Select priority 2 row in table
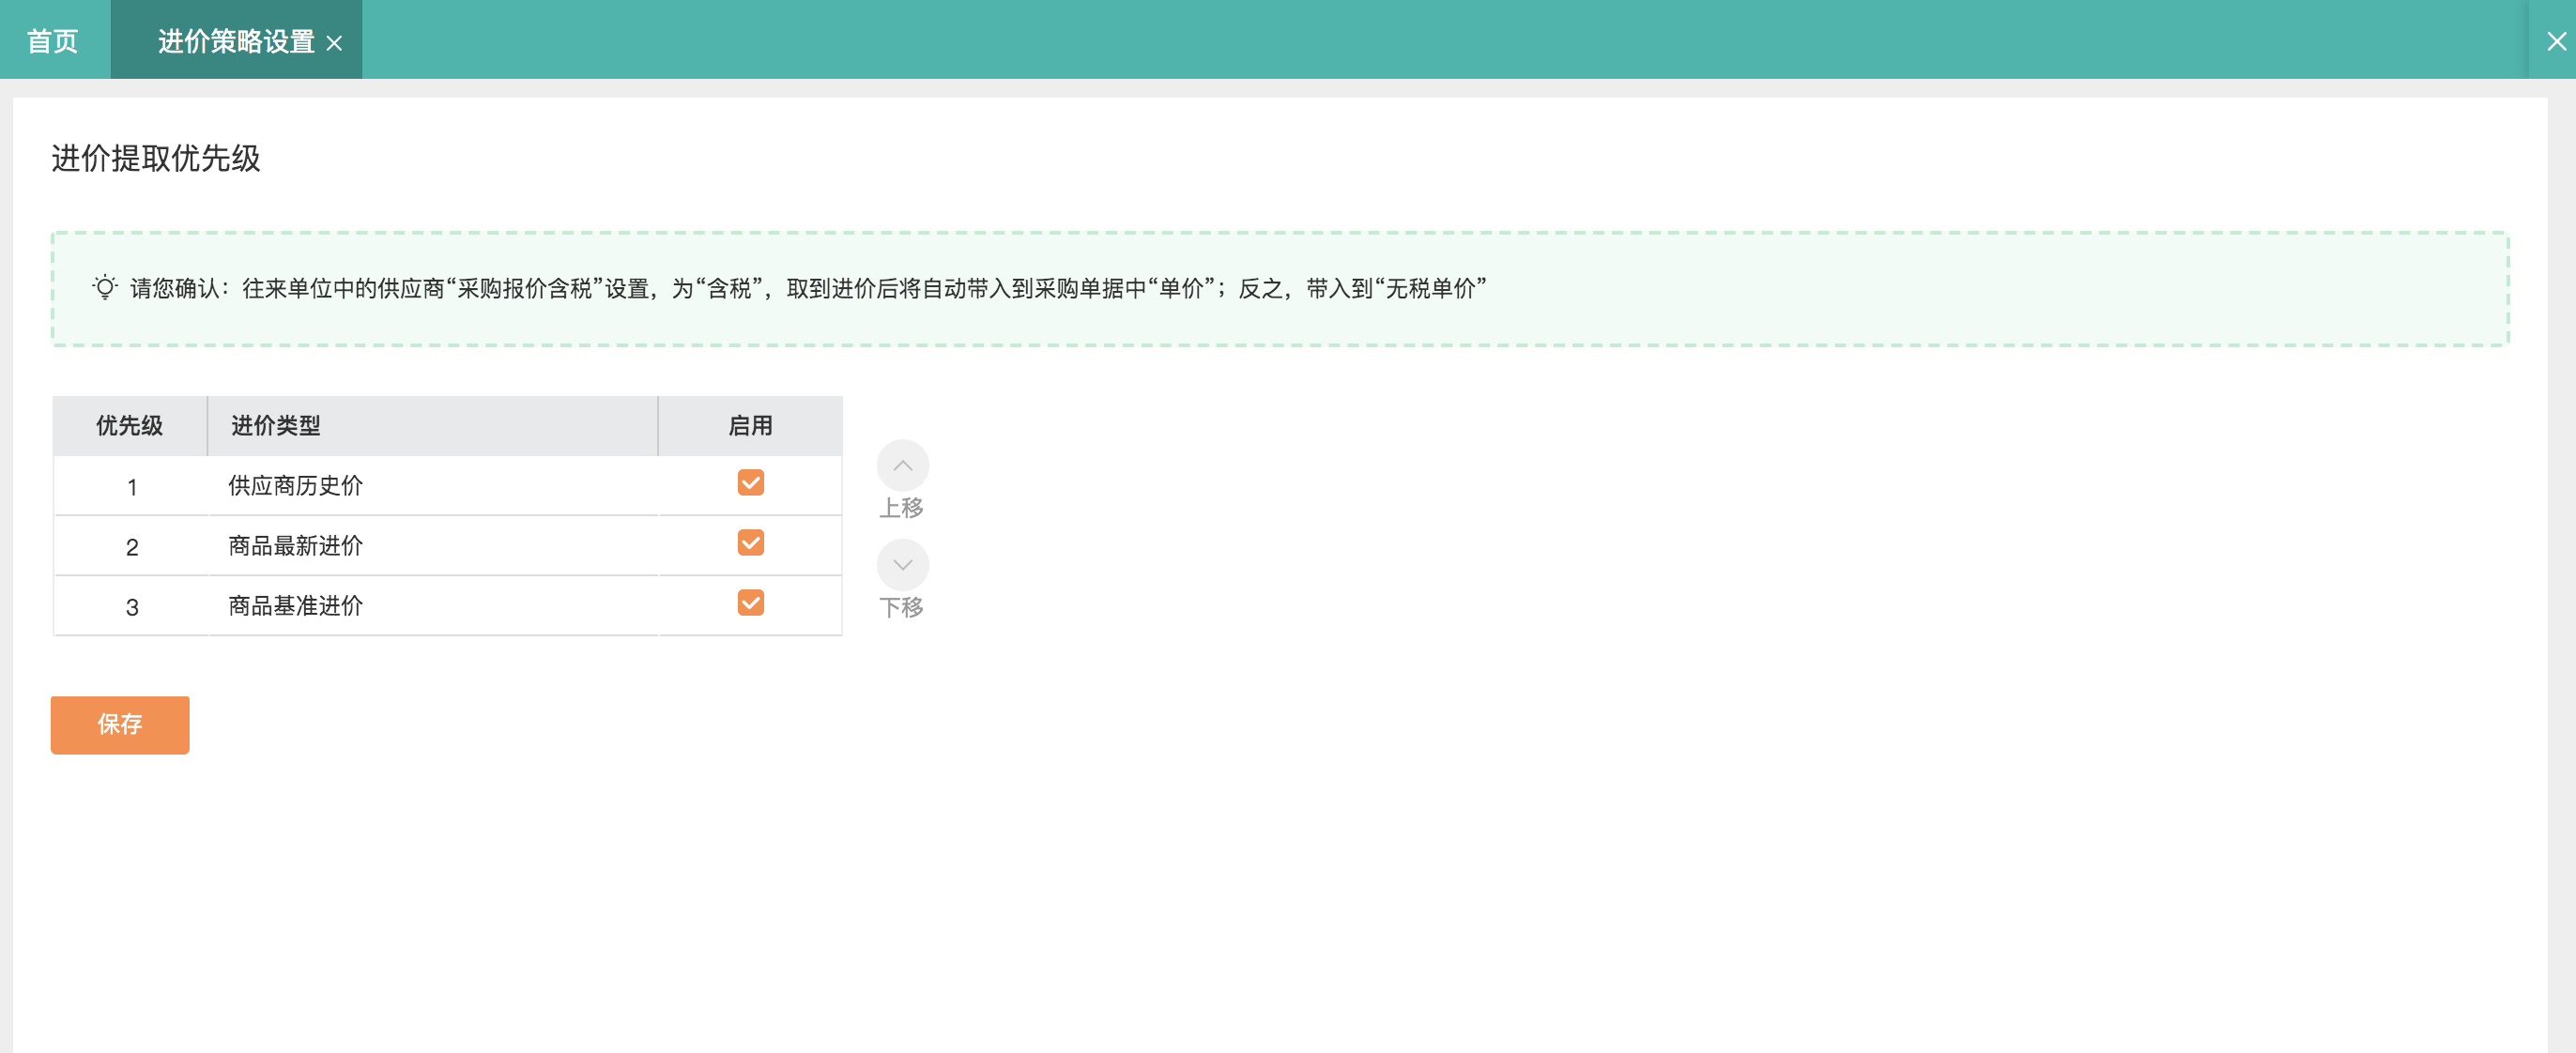Viewport: 2576px width, 1053px height. coord(443,545)
